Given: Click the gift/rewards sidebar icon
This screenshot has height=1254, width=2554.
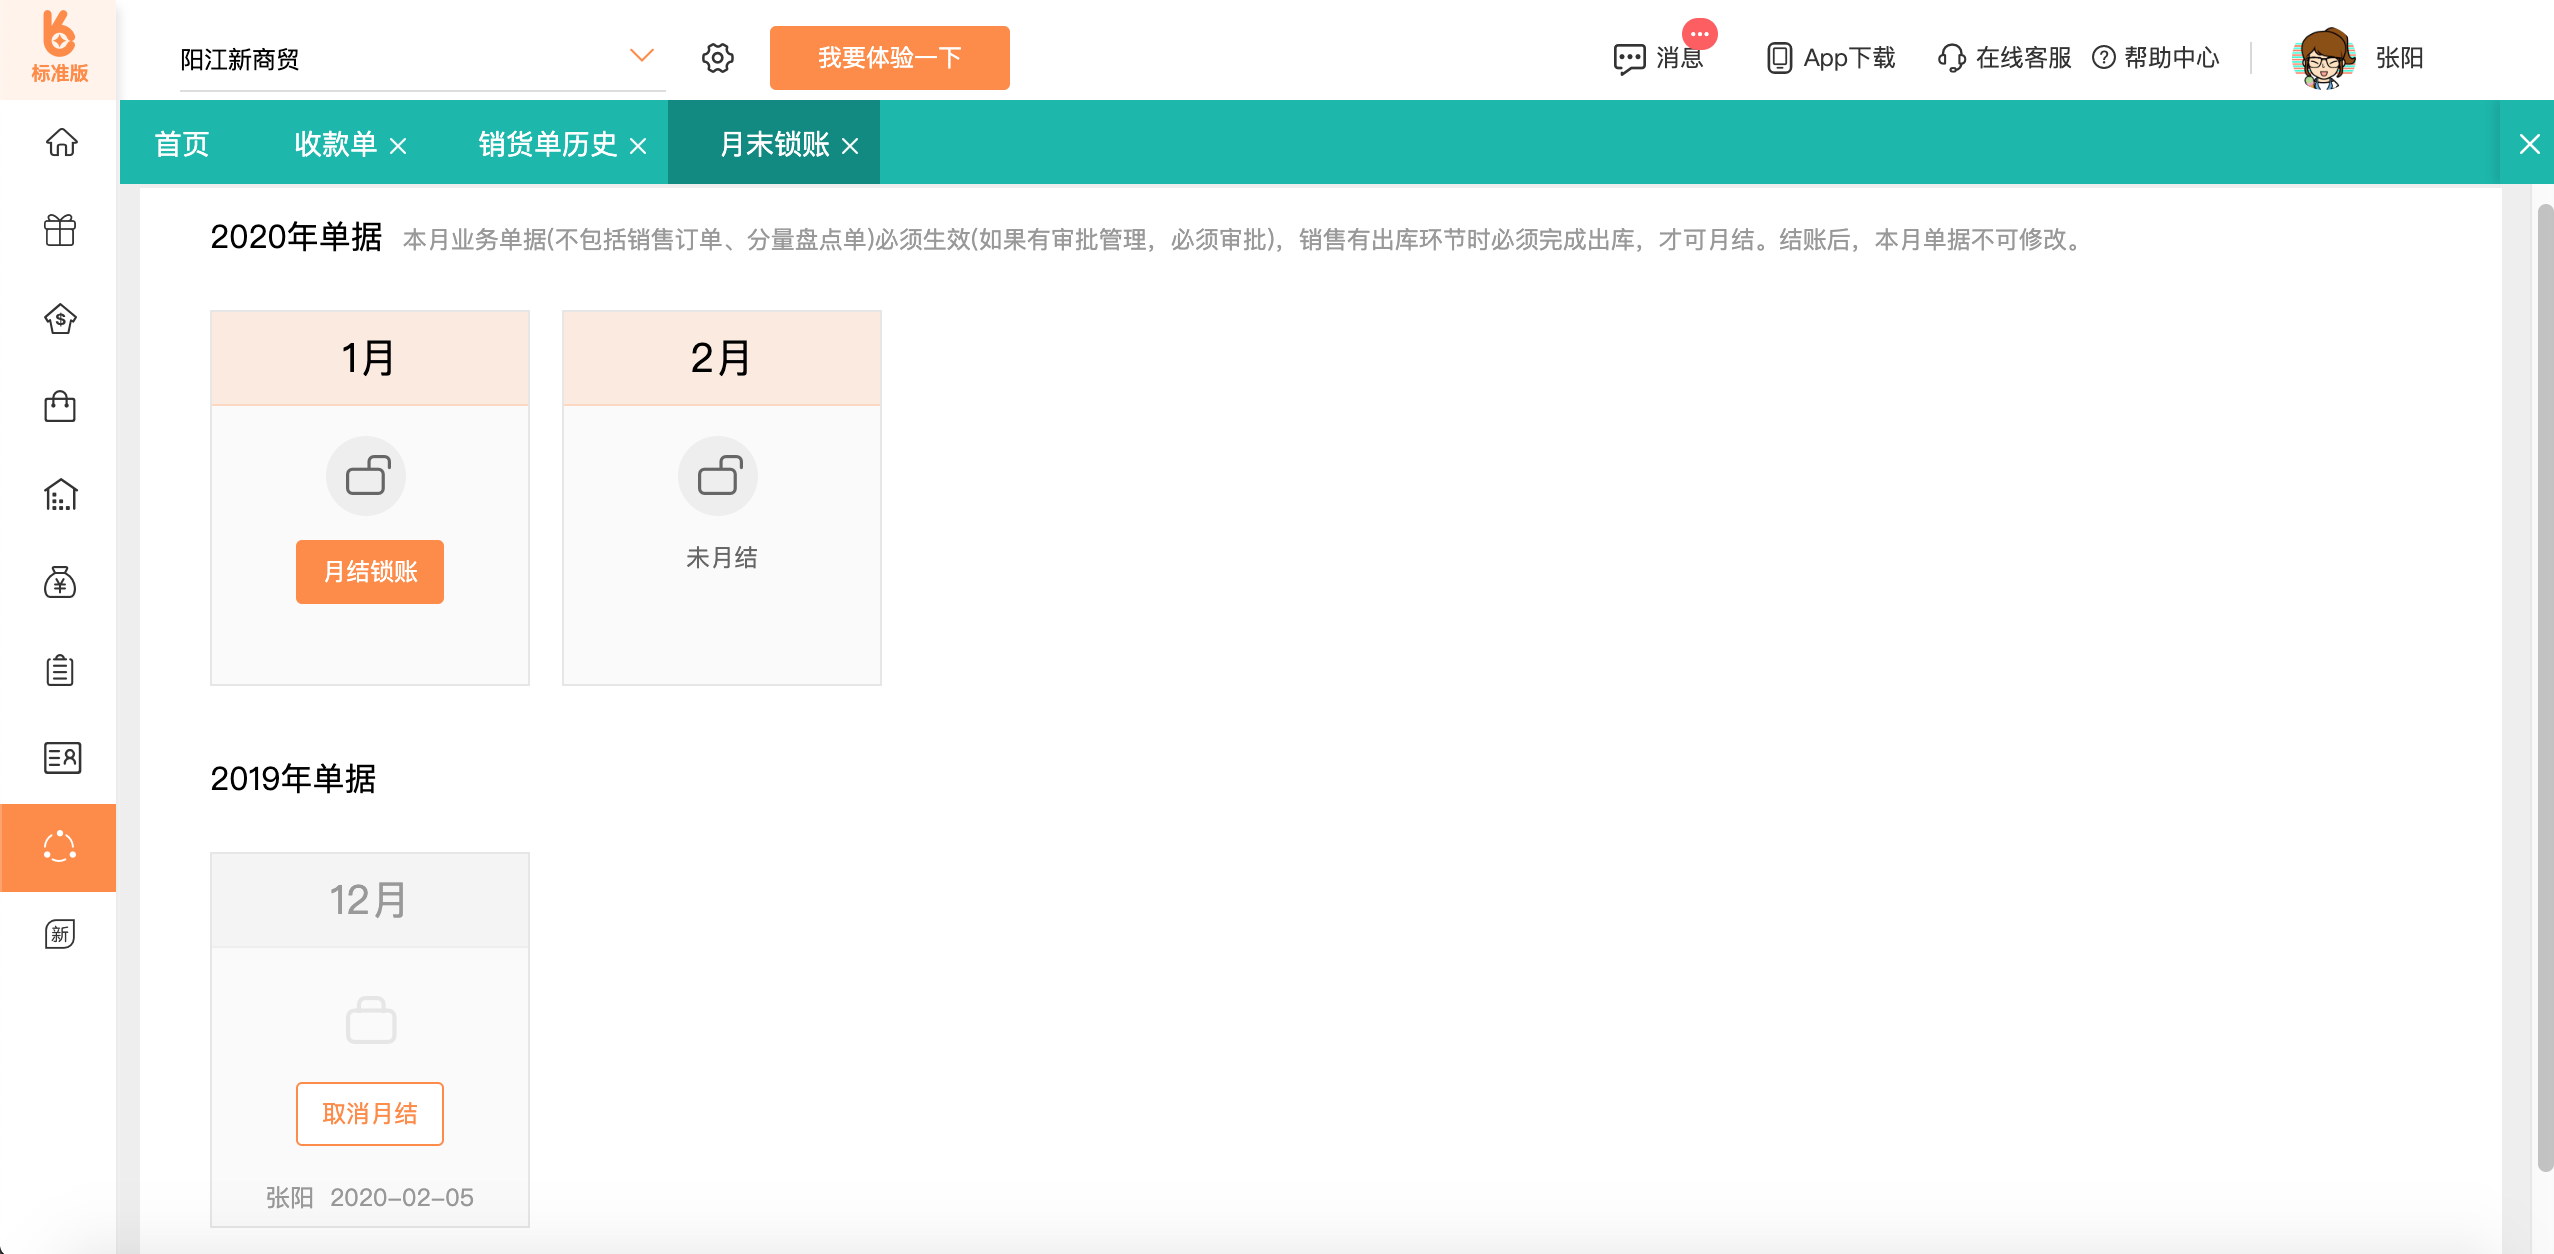Looking at the screenshot, I should [x=60, y=228].
